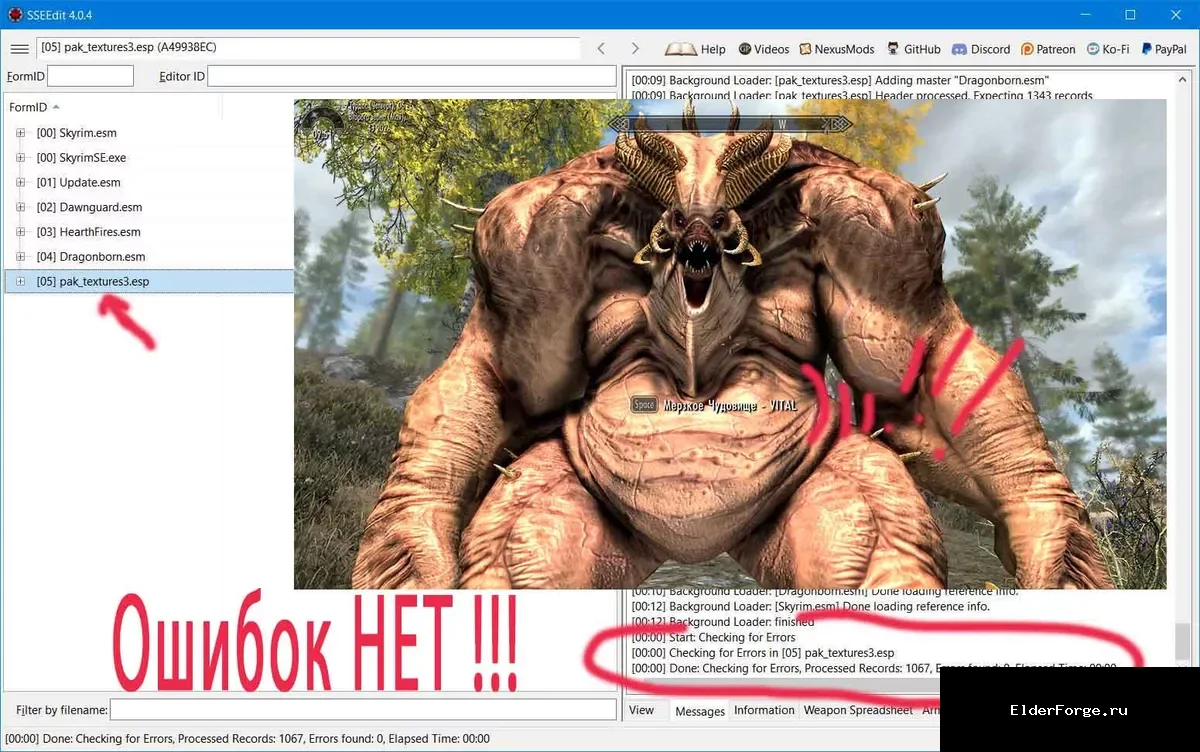1200x752 pixels.
Task: Open the Ko-Fi toolbar icon
Action: (x=1094, y=49)
